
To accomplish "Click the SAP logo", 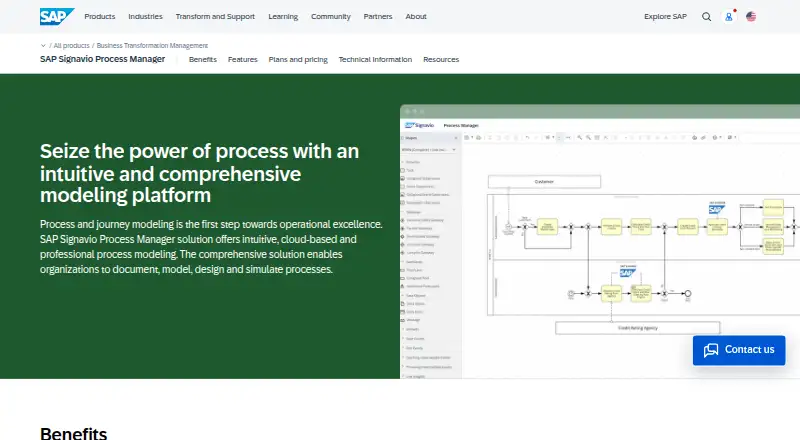I will 57,16.
